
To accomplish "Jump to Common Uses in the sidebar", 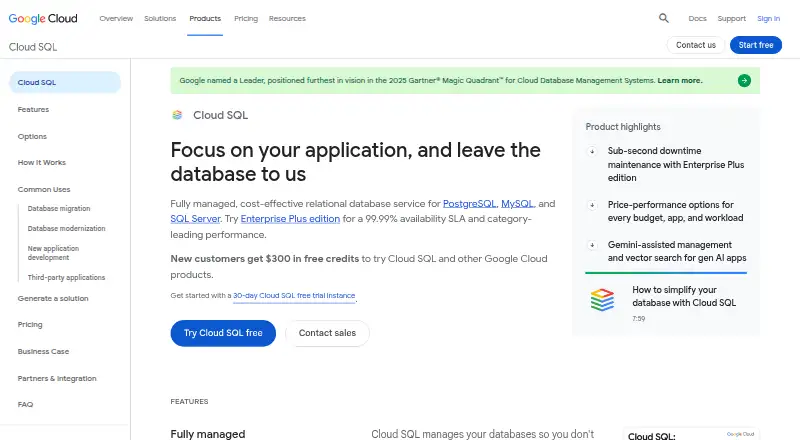I will click(44, 189).
